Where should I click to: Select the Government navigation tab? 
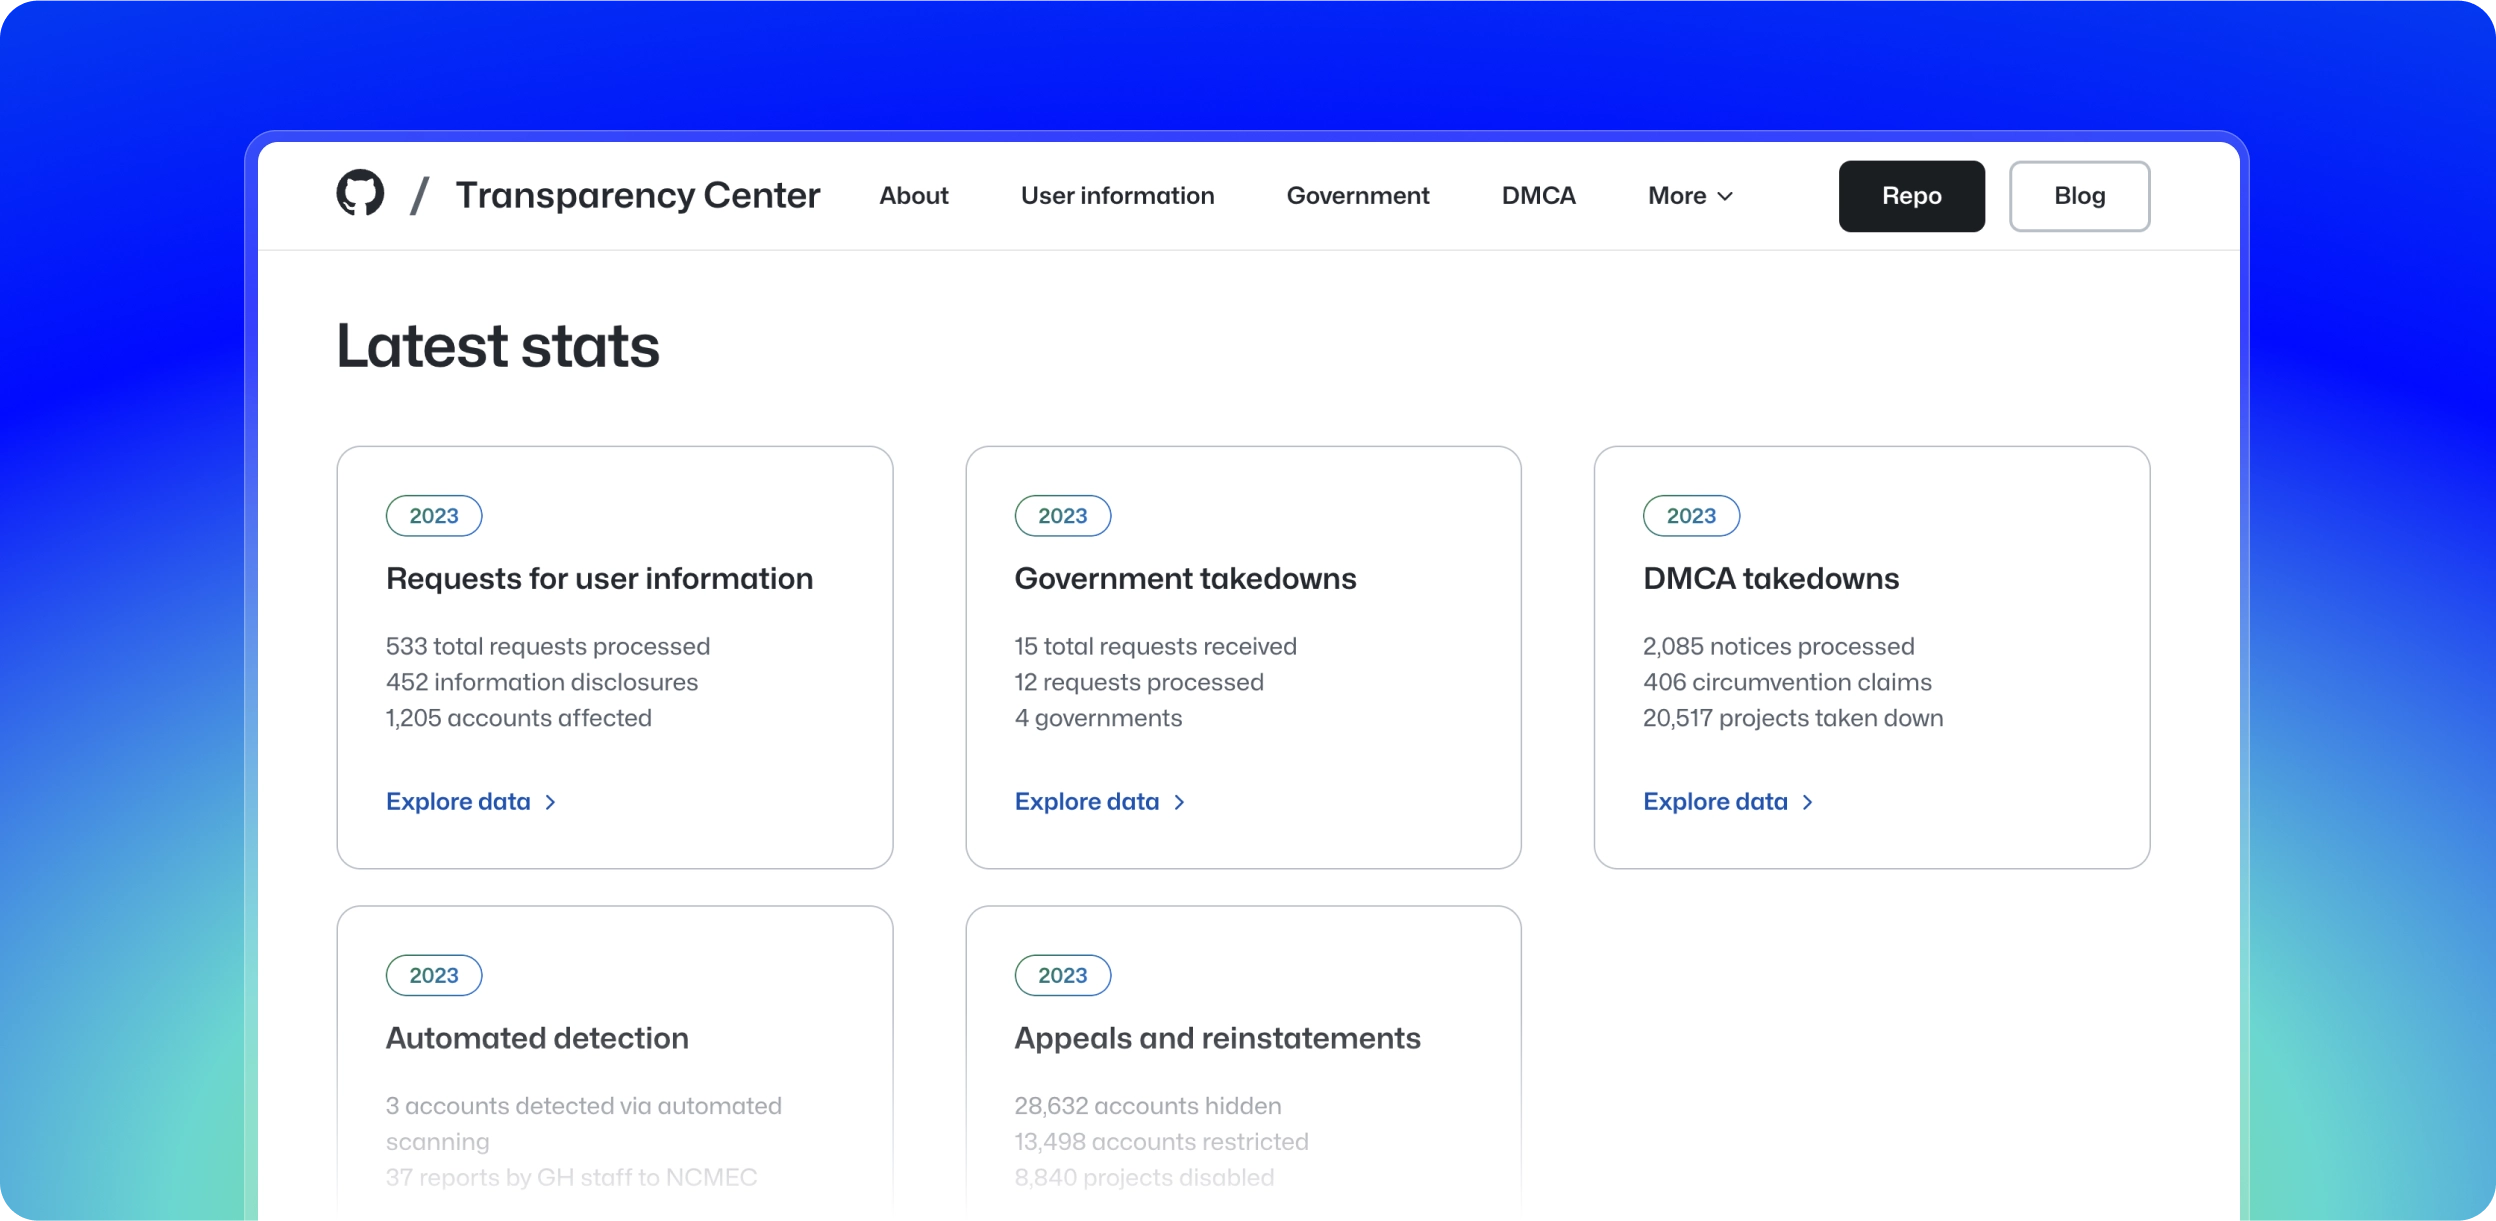click(1357, 195)
